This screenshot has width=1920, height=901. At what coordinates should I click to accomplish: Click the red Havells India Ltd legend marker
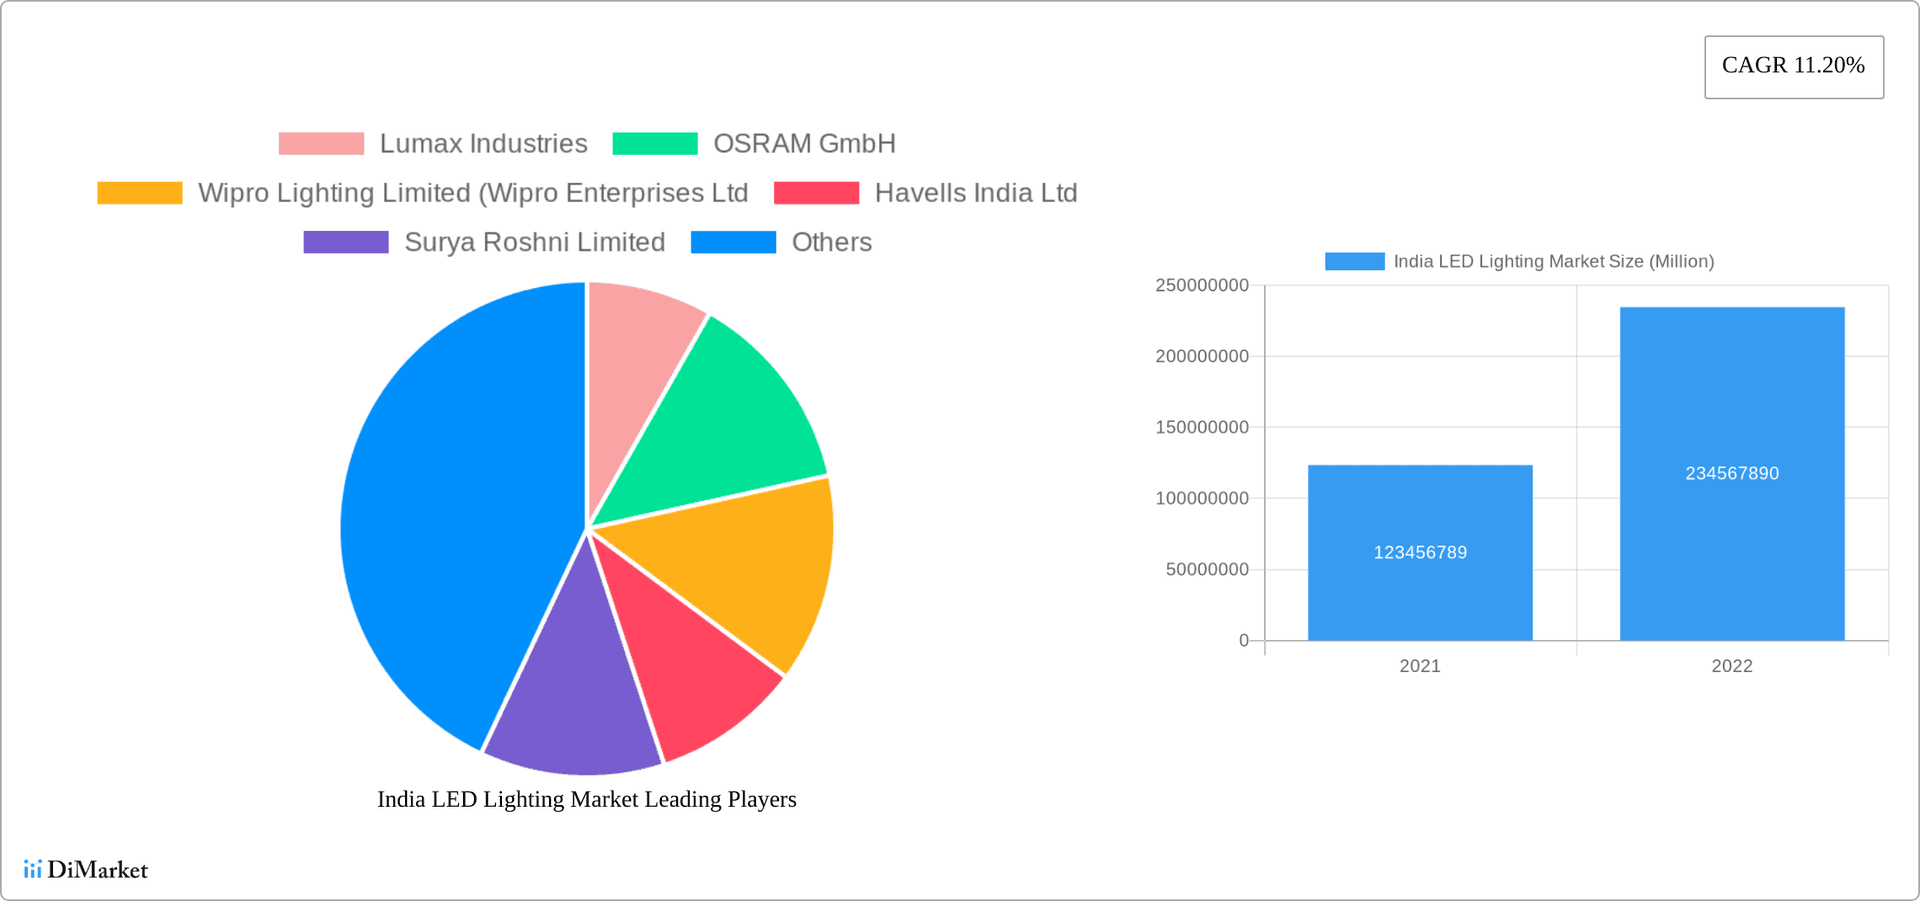pyautogui.click(x=817, y=192)
